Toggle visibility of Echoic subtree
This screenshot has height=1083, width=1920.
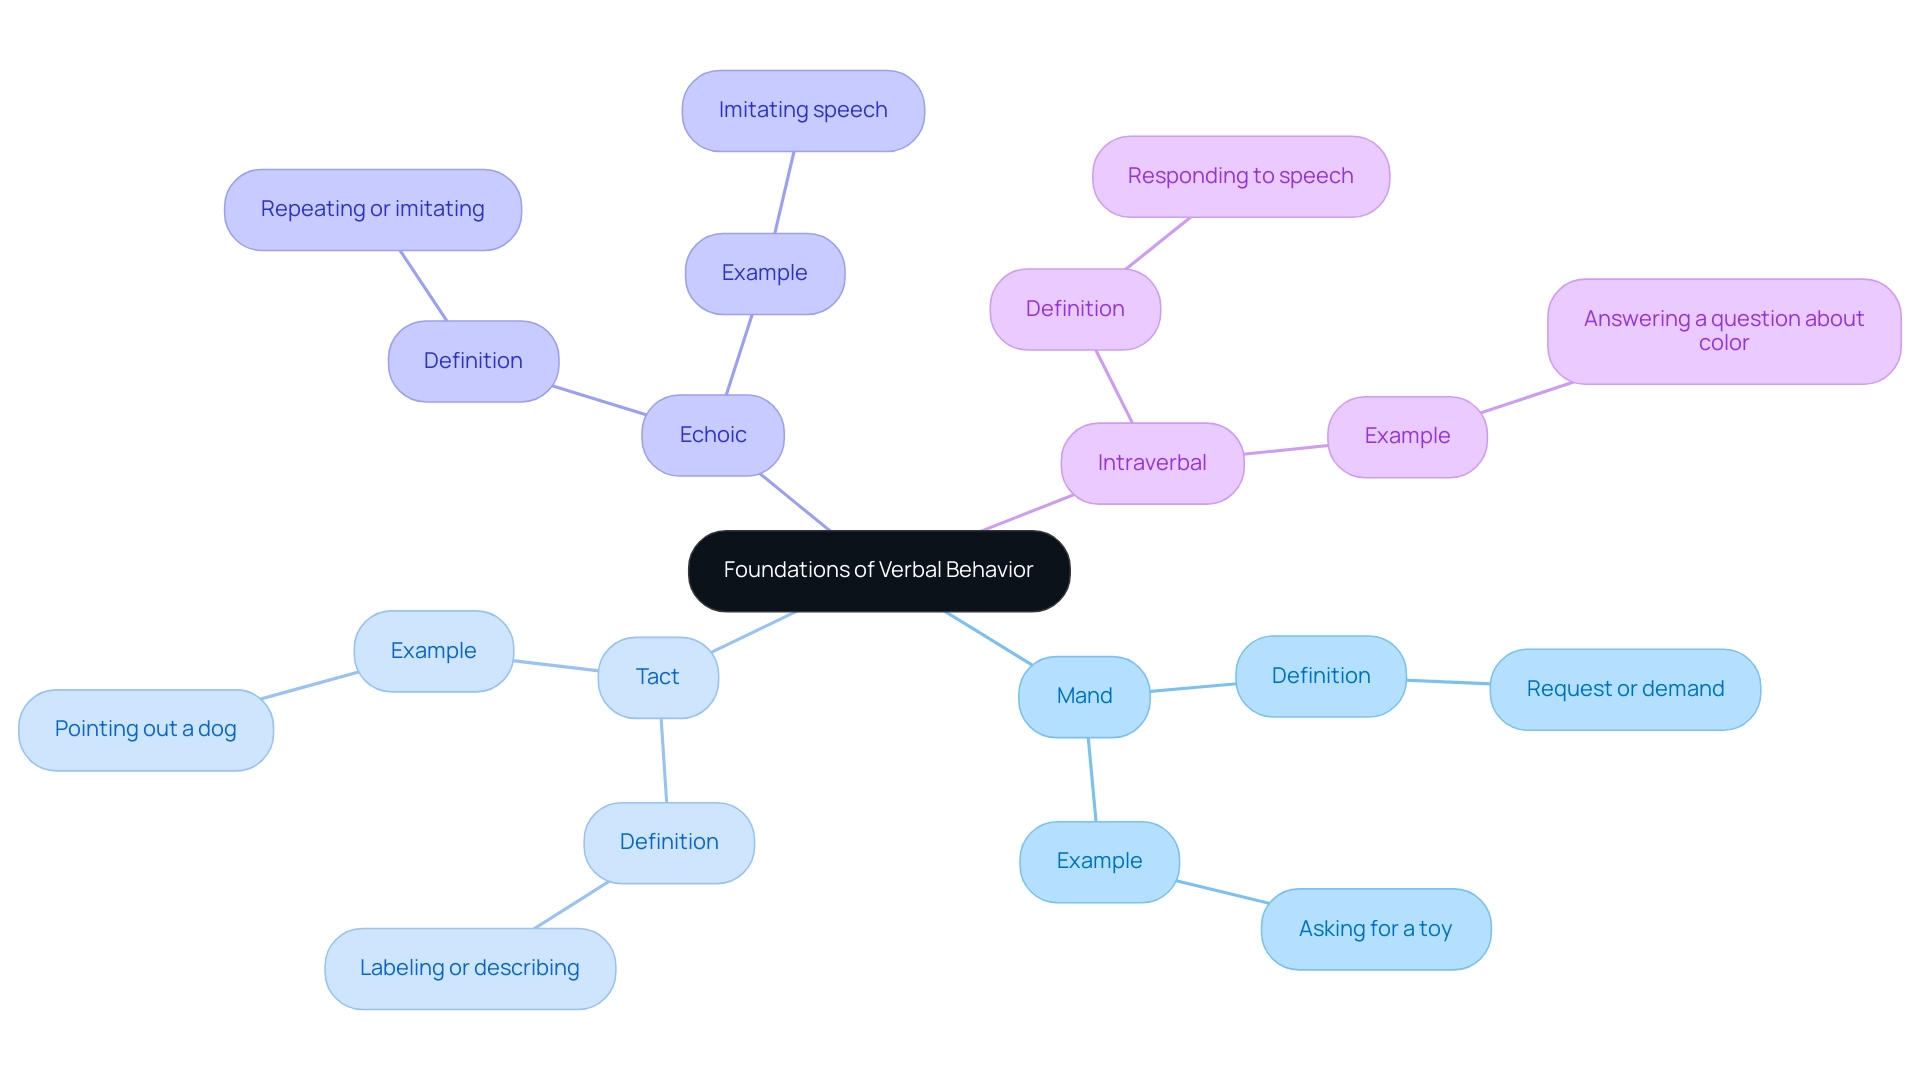713,437
